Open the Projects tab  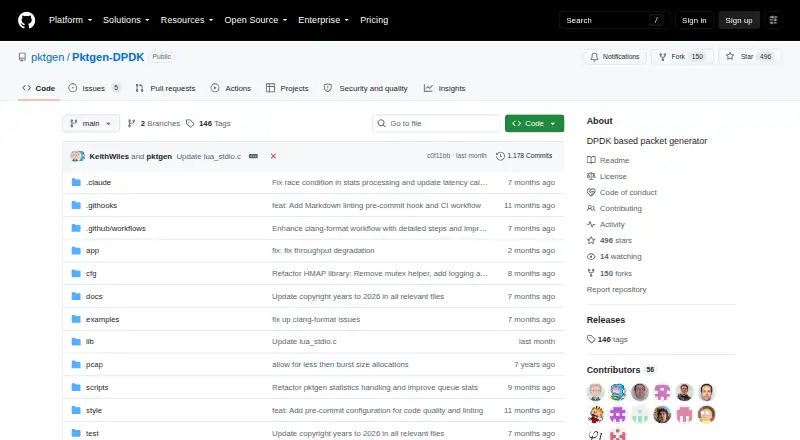pos(287,88)
